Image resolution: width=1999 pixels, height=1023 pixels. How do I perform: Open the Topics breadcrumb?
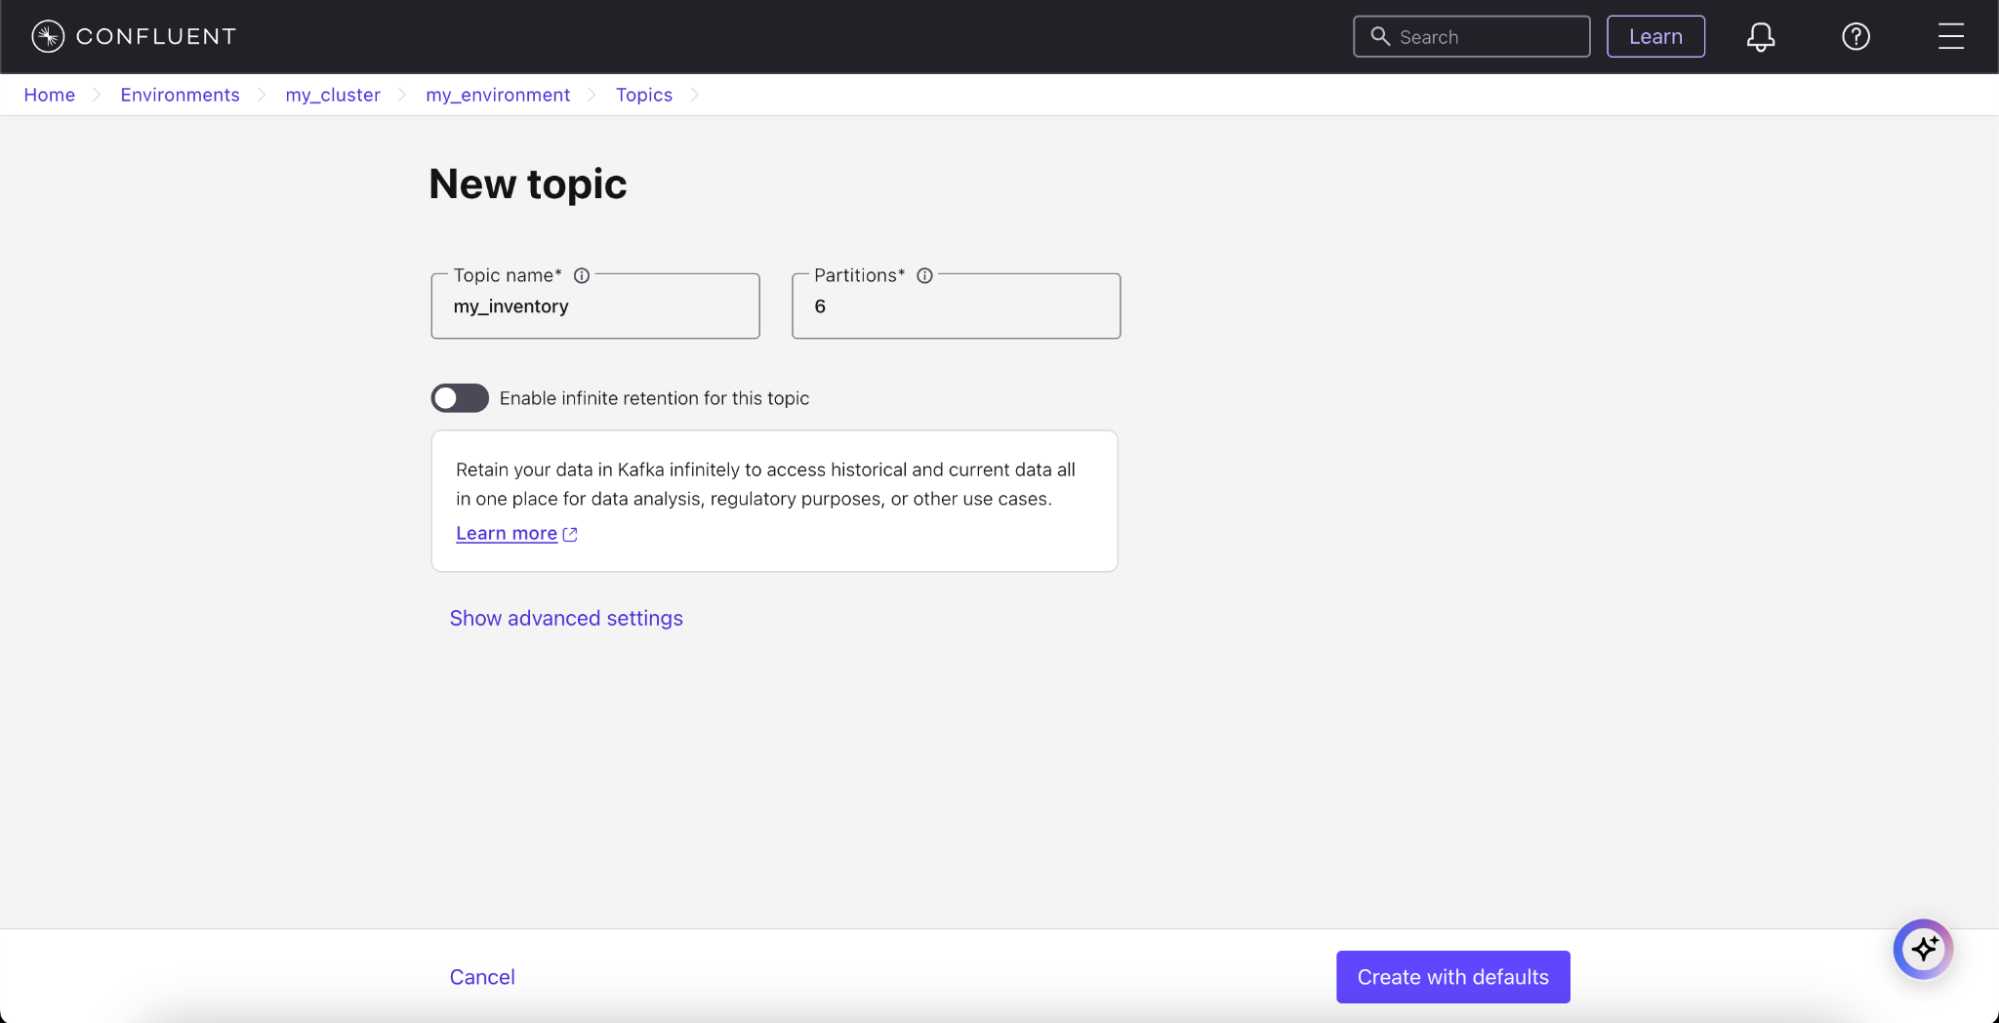644,94
